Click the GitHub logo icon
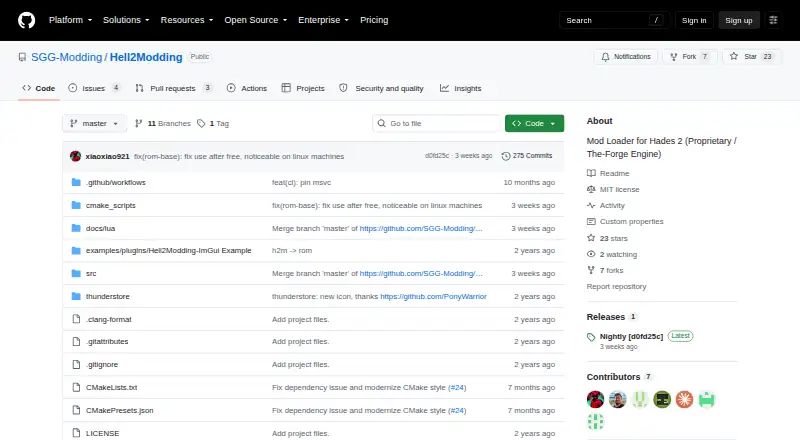Viewport: 800px width, 440px height. (27, 20)
